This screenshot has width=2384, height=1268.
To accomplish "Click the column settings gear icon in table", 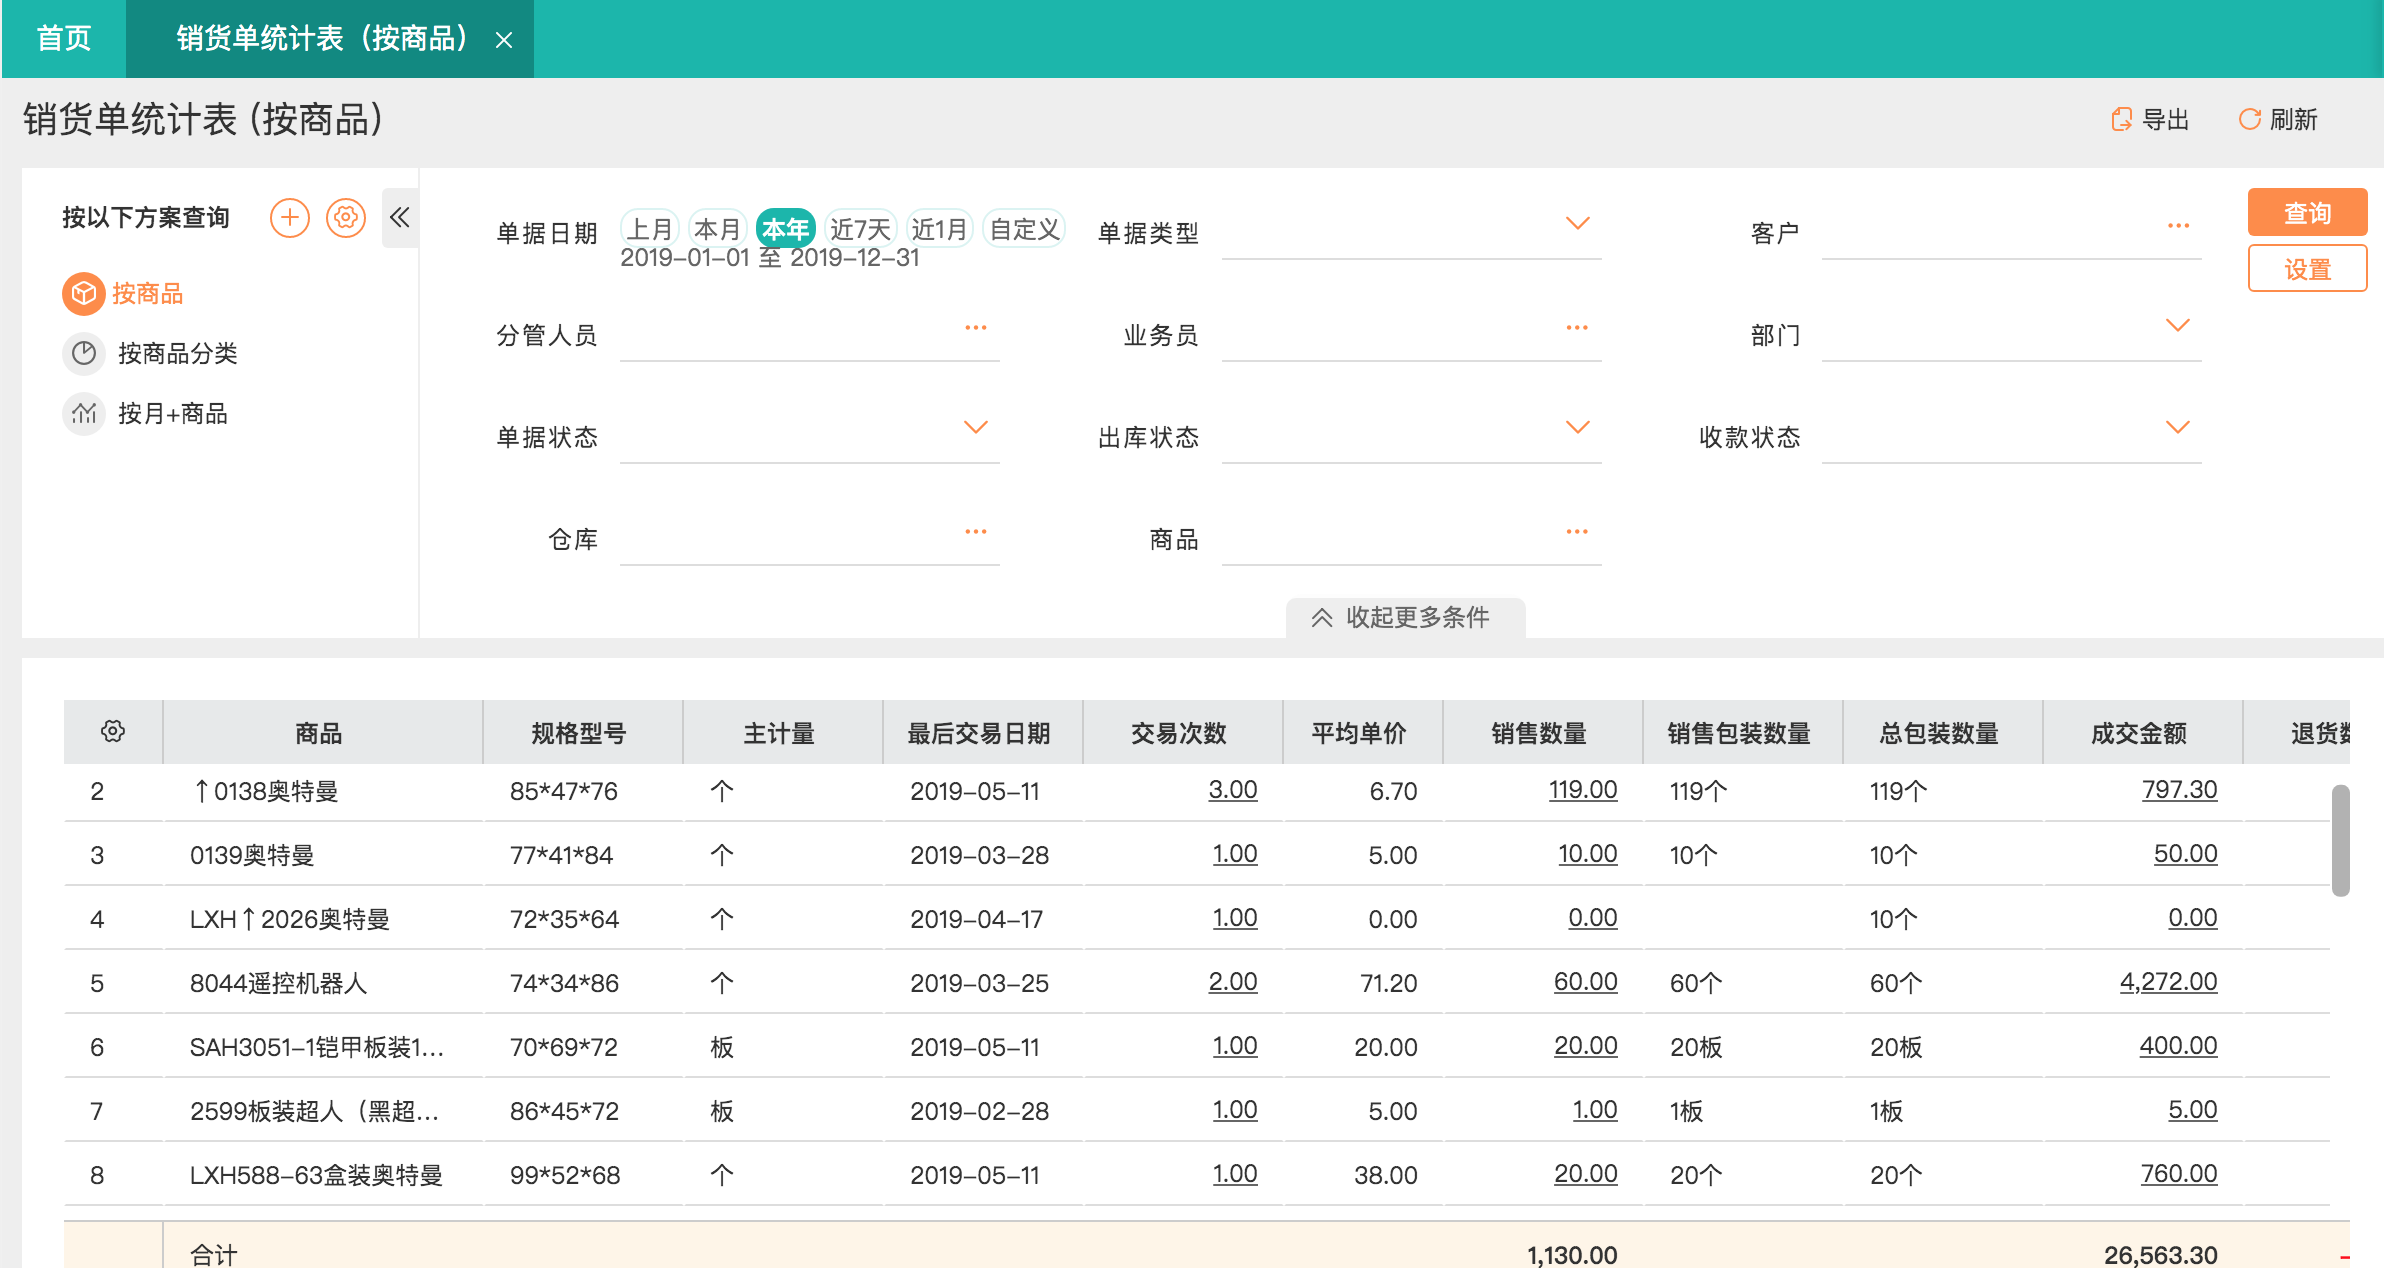I will (x=110, y=729).
